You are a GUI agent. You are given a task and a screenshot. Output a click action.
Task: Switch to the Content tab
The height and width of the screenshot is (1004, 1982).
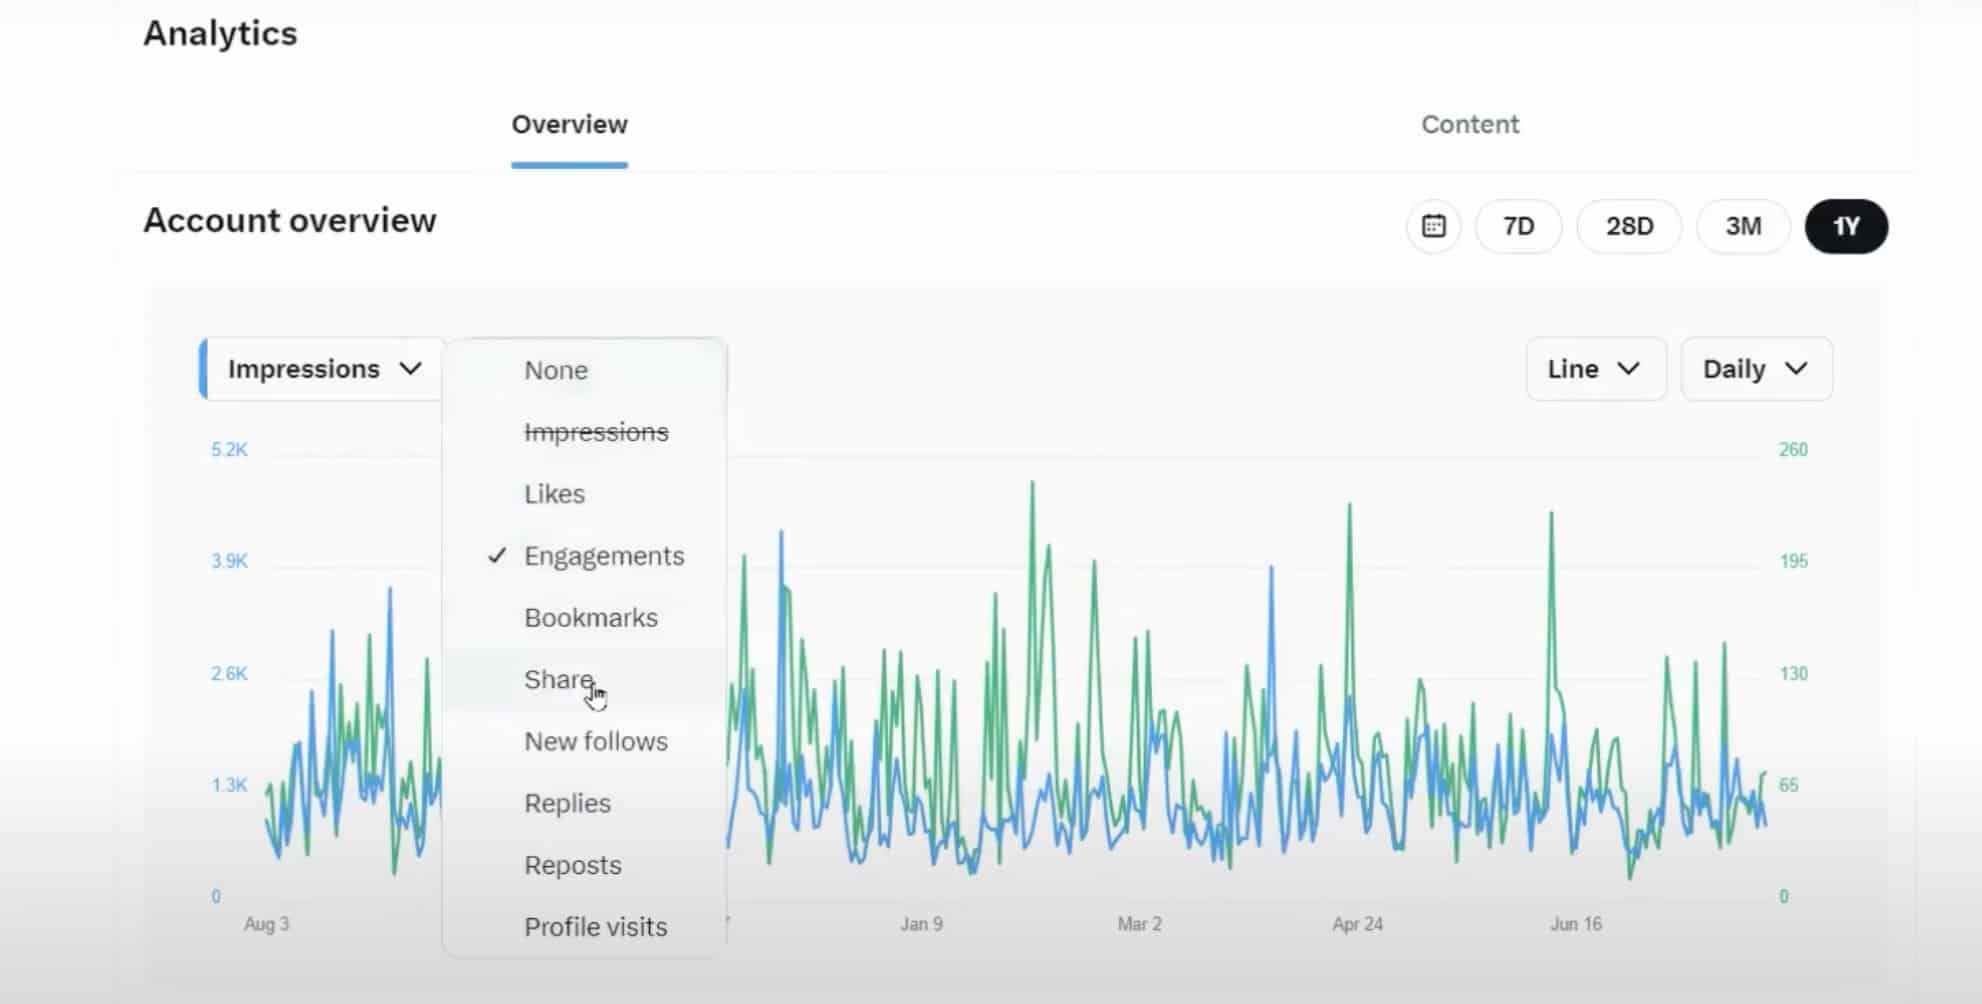pos(1469,124)
